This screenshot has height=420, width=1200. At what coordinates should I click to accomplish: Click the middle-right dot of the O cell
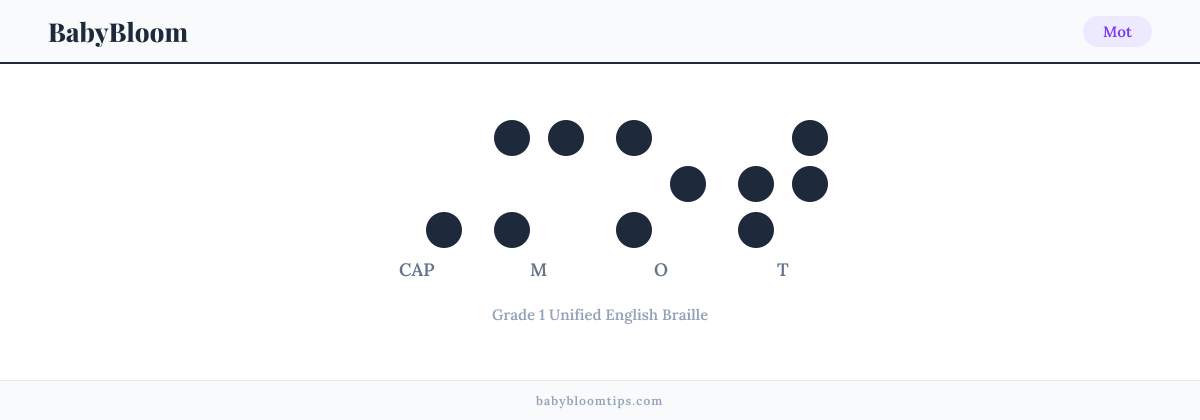coord(688,184)
